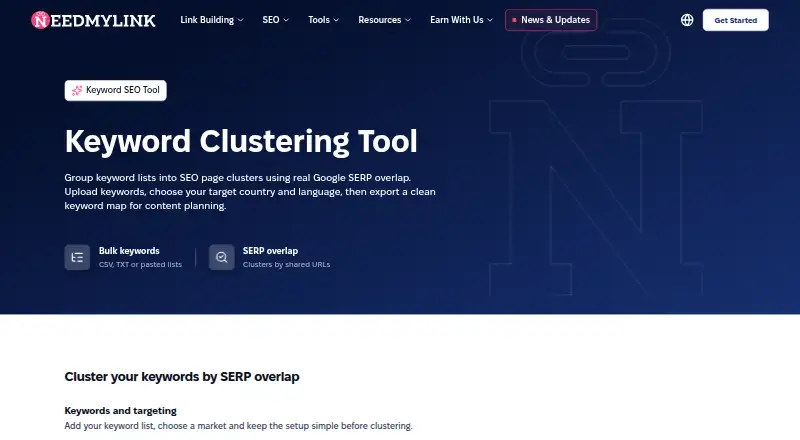The image size is (800, 440).
Task: Click 'Clusters by shared URLs' text
Action: [286, 264]
